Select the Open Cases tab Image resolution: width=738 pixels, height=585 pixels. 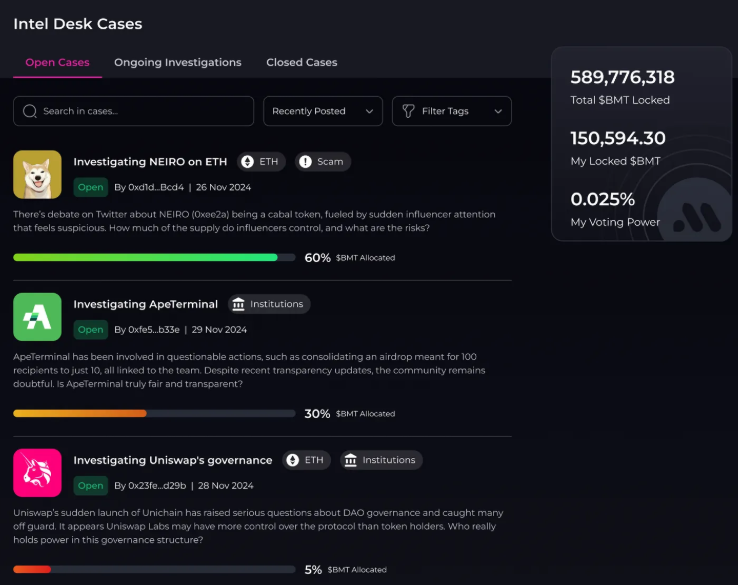(57, 62)
